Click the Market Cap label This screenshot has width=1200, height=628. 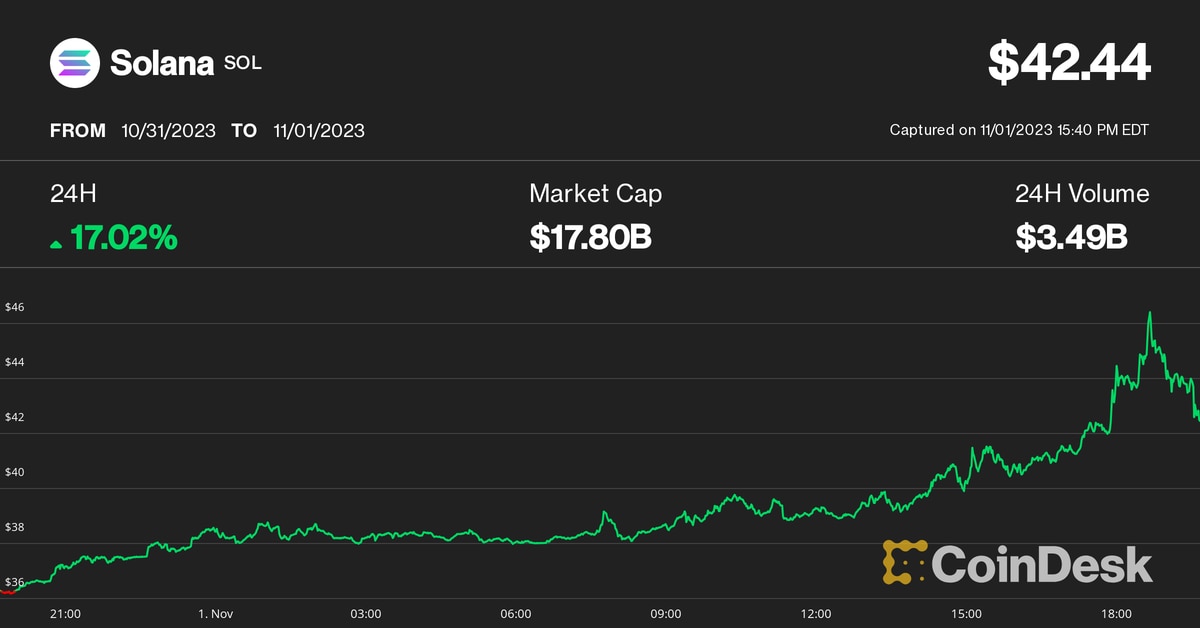595,194
